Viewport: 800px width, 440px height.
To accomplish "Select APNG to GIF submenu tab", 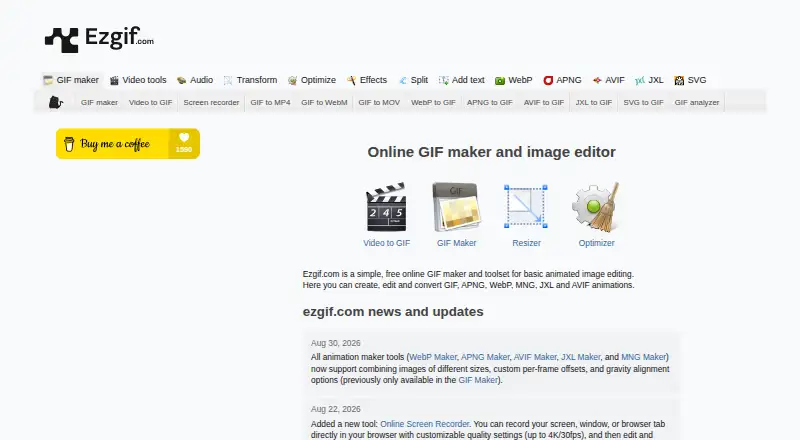I will (489, 103).
